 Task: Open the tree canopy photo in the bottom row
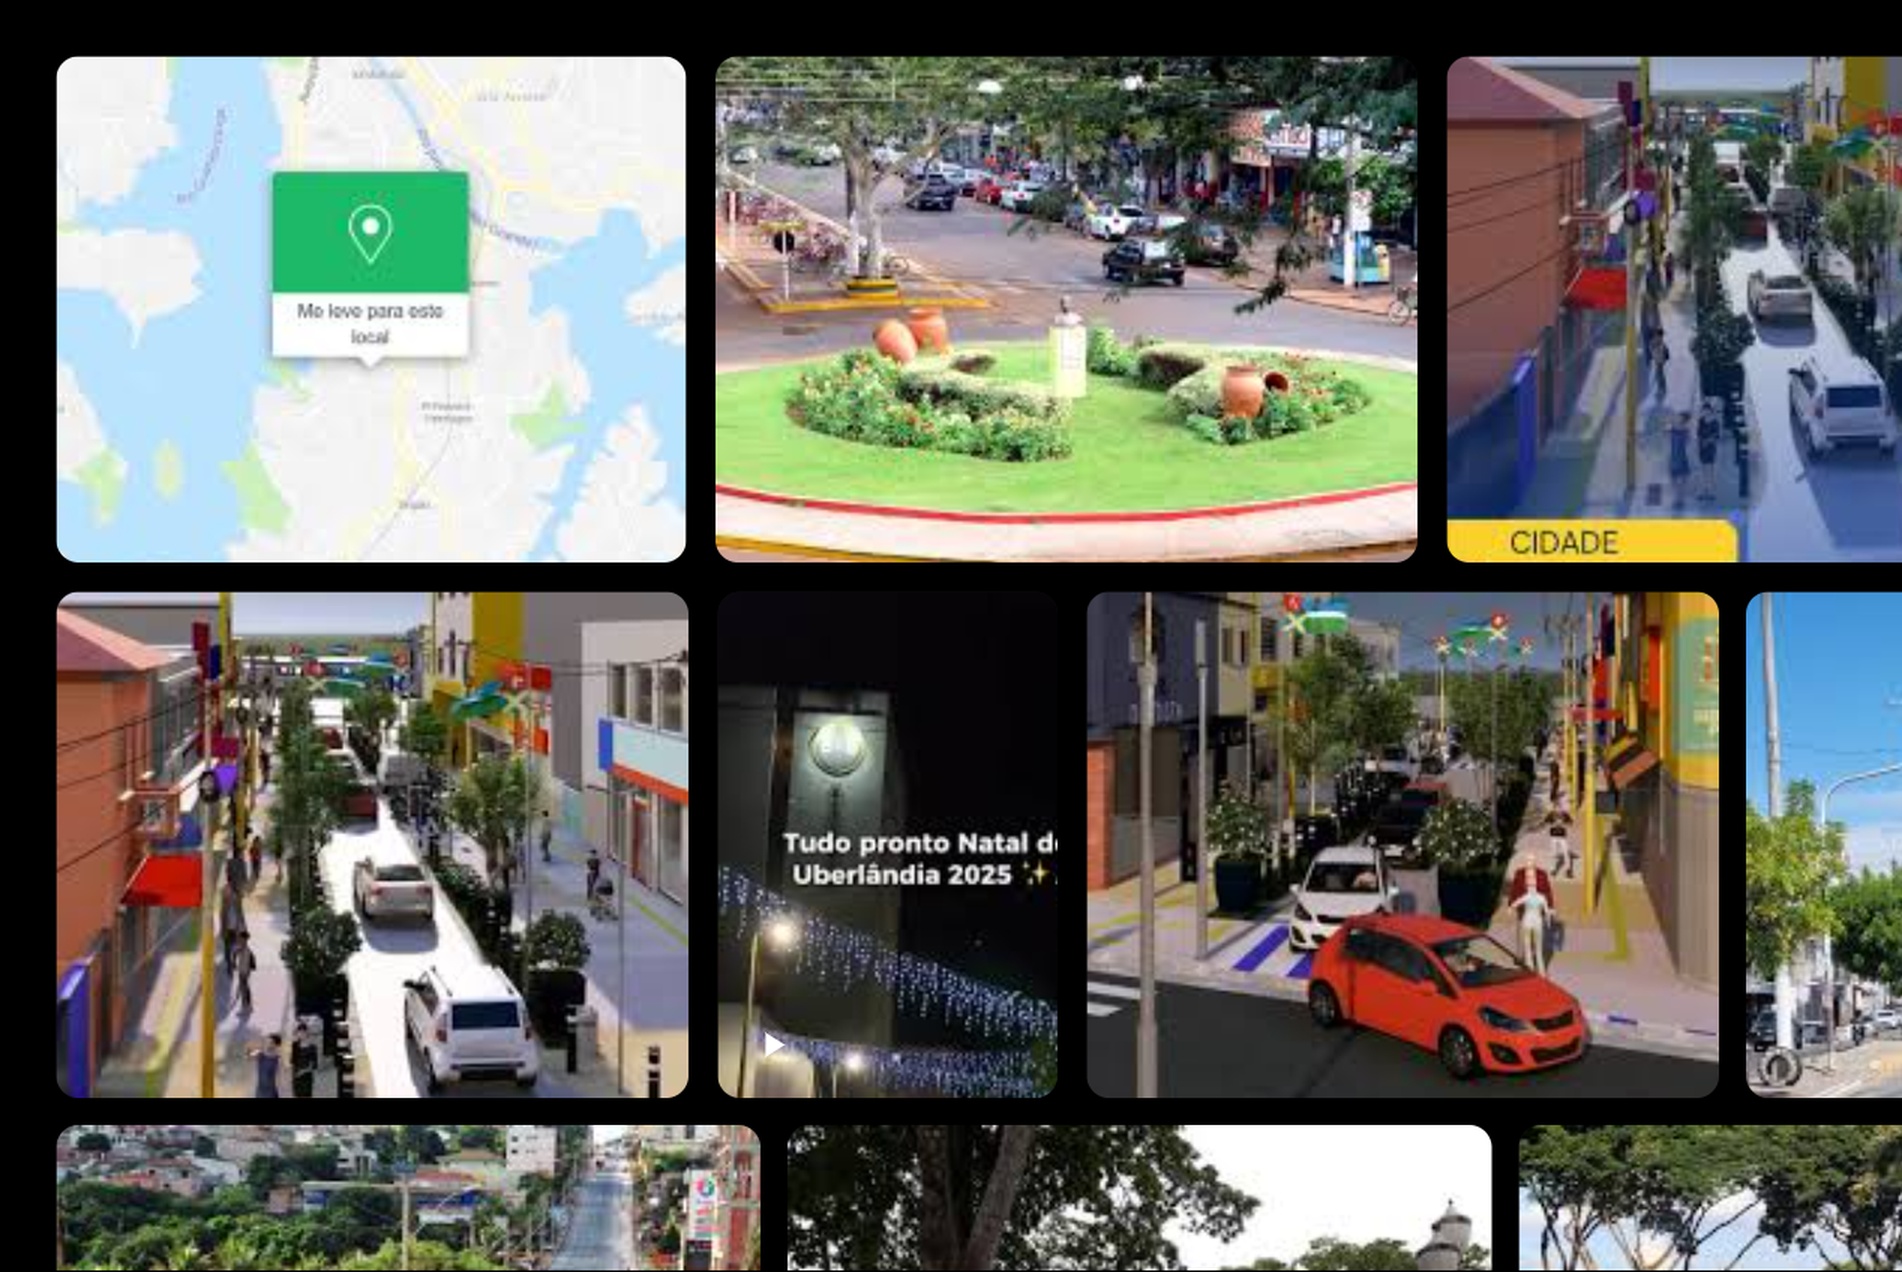click(1710, 1198)
